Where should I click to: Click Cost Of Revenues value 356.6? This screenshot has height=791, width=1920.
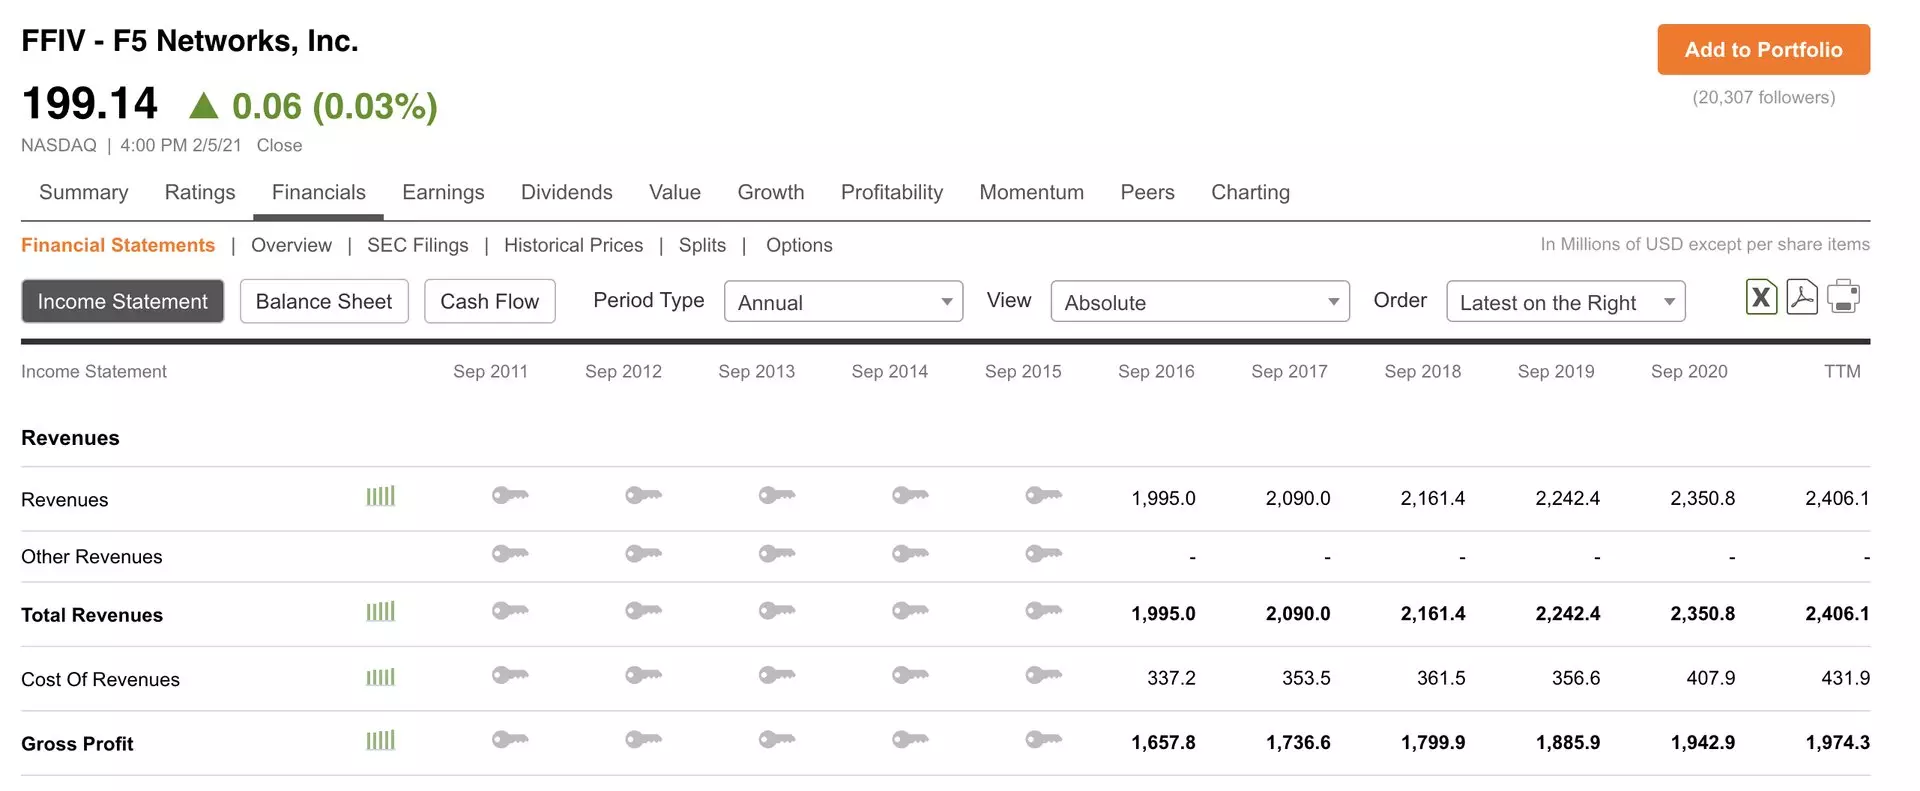1576,678
